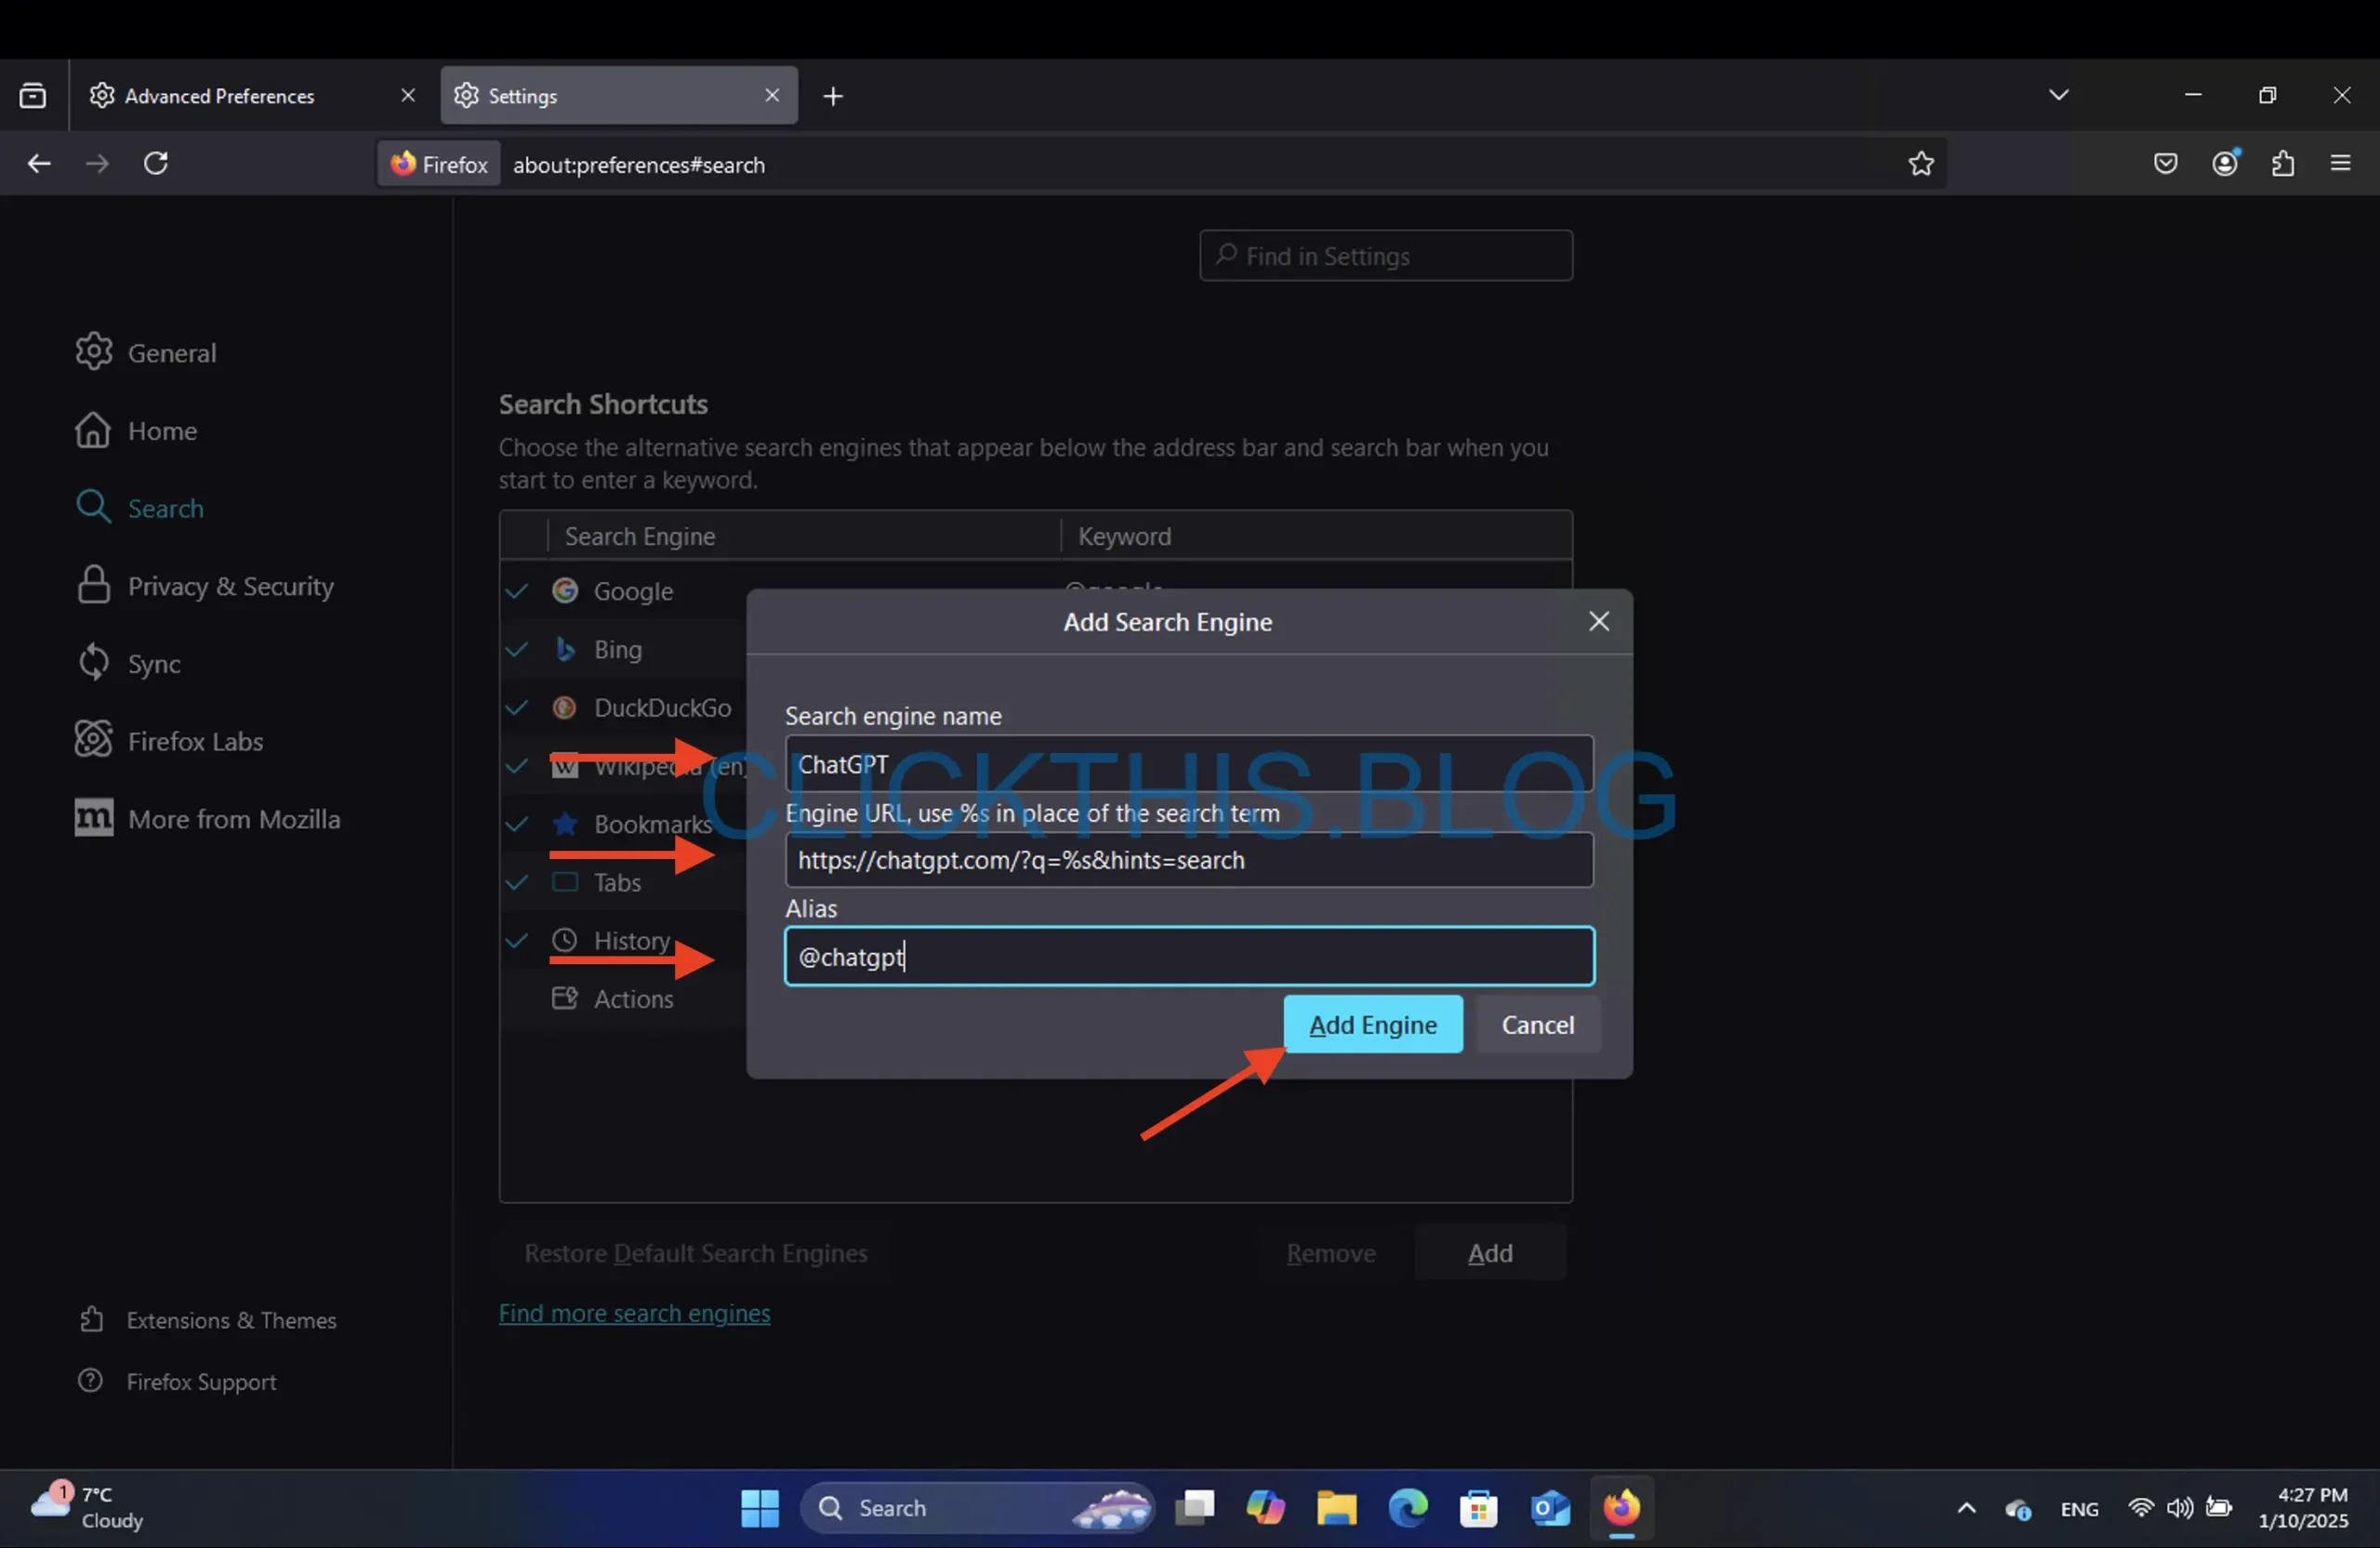Toggle the Bookmarks shortcut checkmark
The height and width of the screenshot is (1548, 2380).
pos(516,824)
